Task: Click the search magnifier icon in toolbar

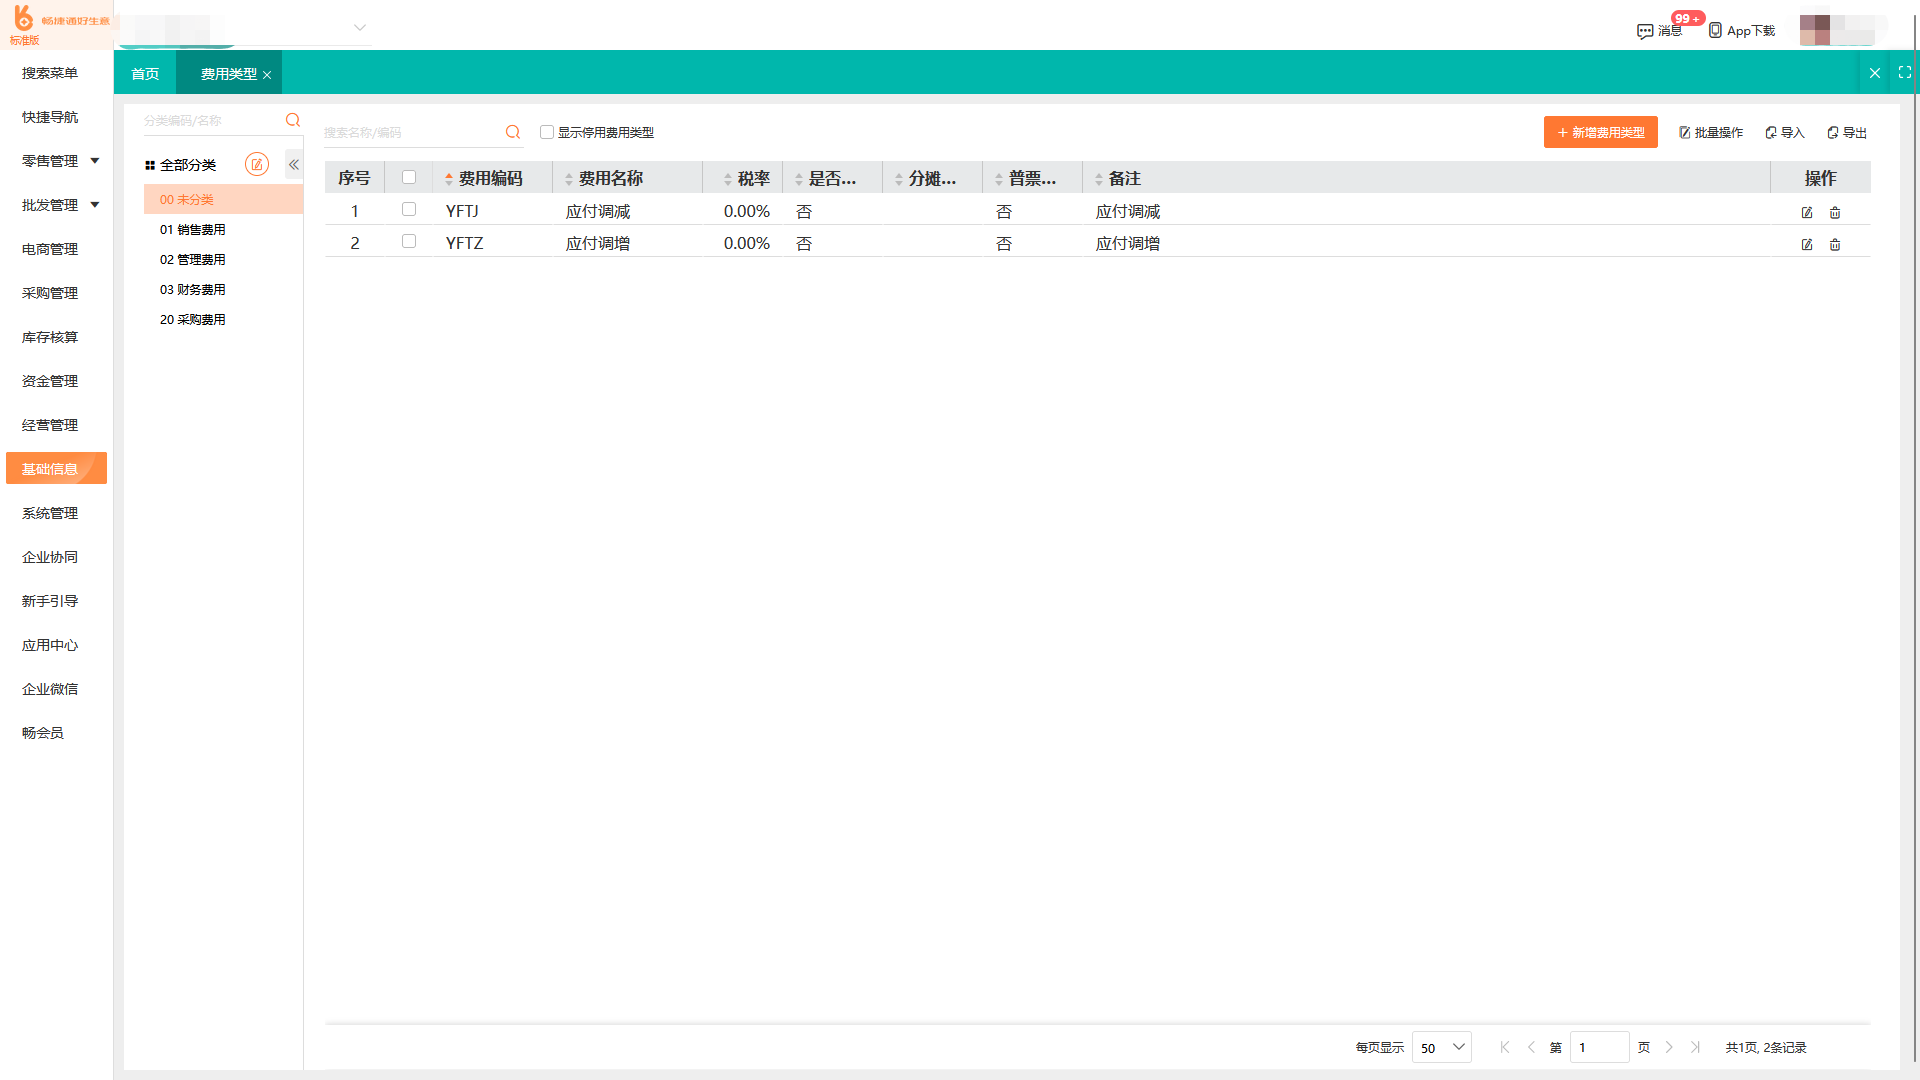Action: (x=514, y=132)
